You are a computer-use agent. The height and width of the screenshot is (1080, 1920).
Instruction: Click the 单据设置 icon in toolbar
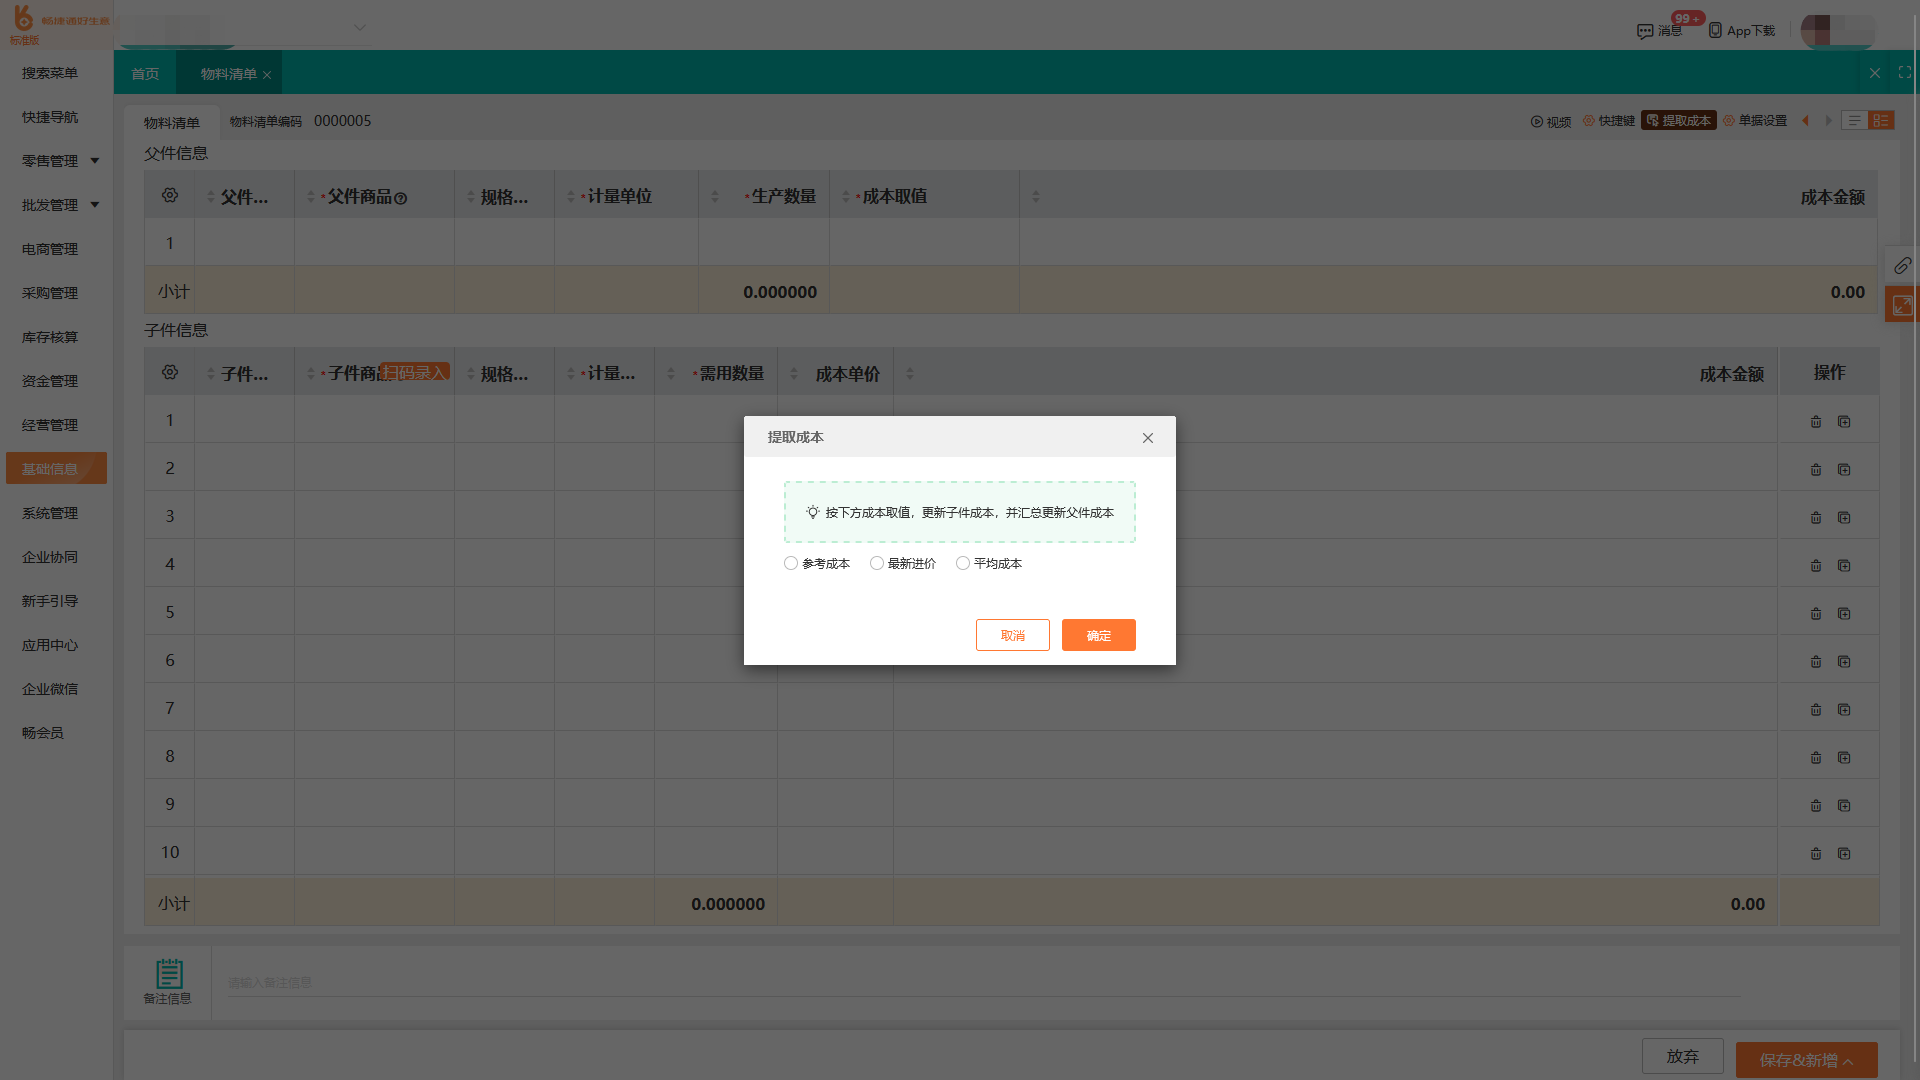point(1755,120)
